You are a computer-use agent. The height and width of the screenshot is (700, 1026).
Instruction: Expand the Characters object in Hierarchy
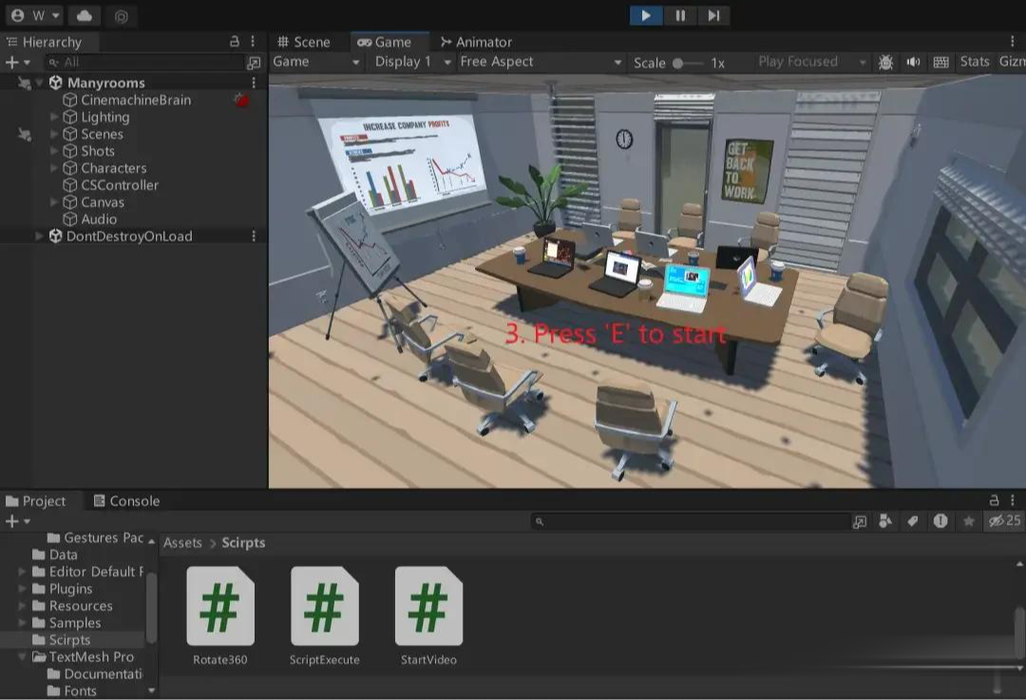tap(55, 168)
